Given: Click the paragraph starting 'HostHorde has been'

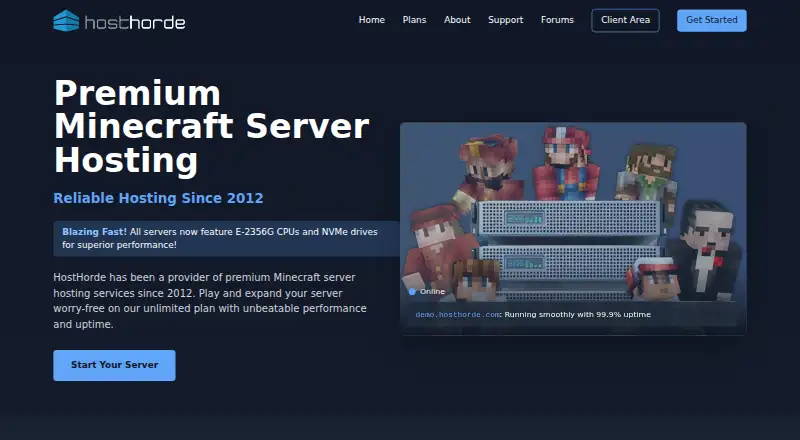Looking at the screenshot, I should tap(210, 301).
